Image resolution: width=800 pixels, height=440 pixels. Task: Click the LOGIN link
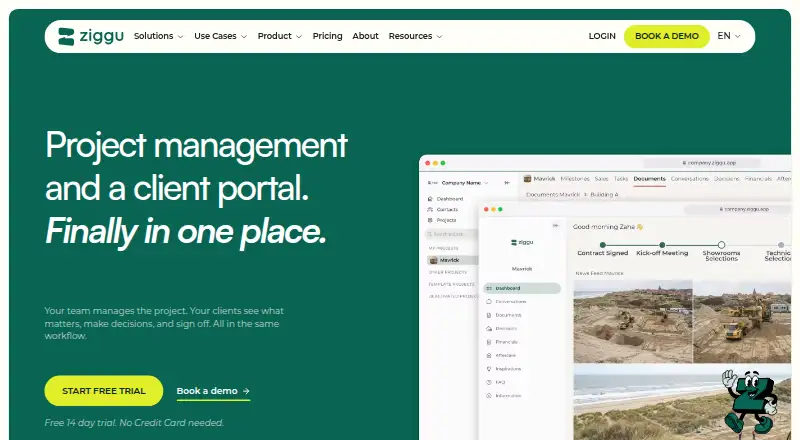click(x=602, y=36)
